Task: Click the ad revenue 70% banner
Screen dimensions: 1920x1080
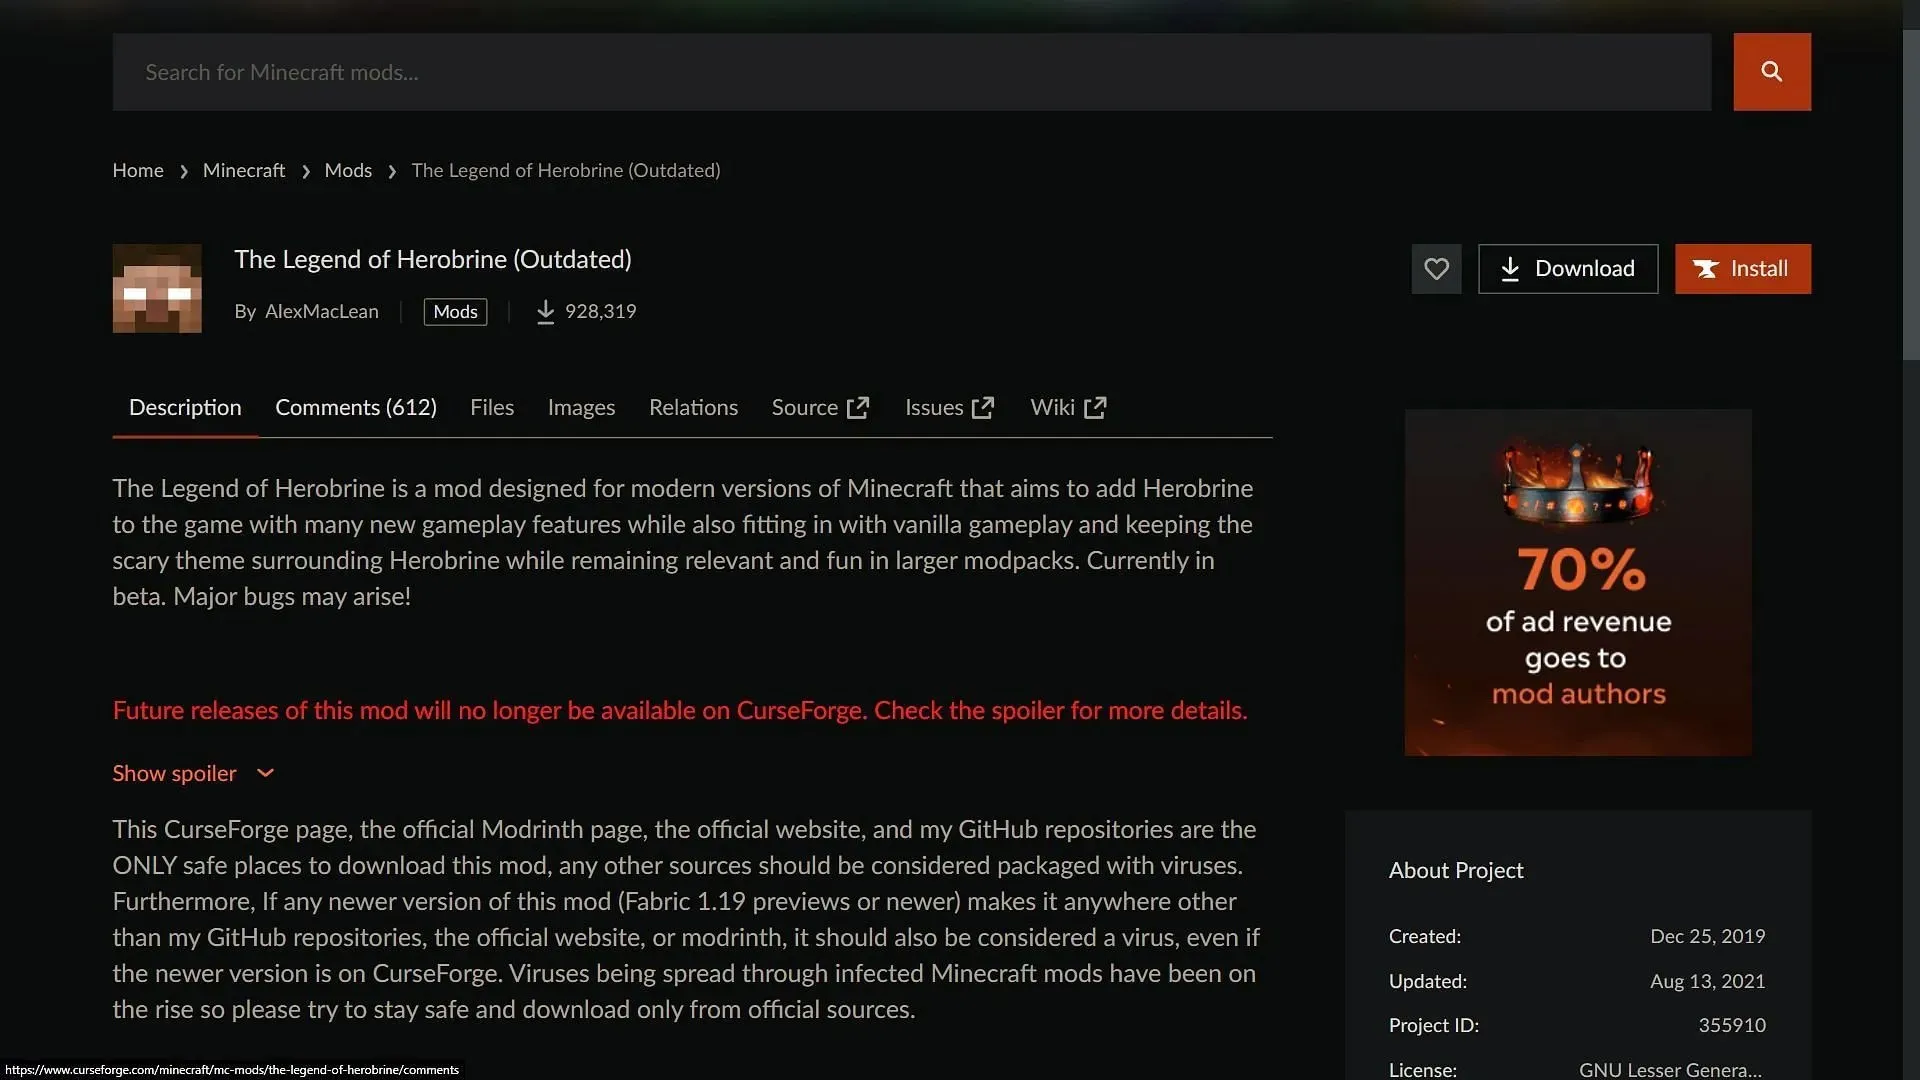Action: (1577, 582)
